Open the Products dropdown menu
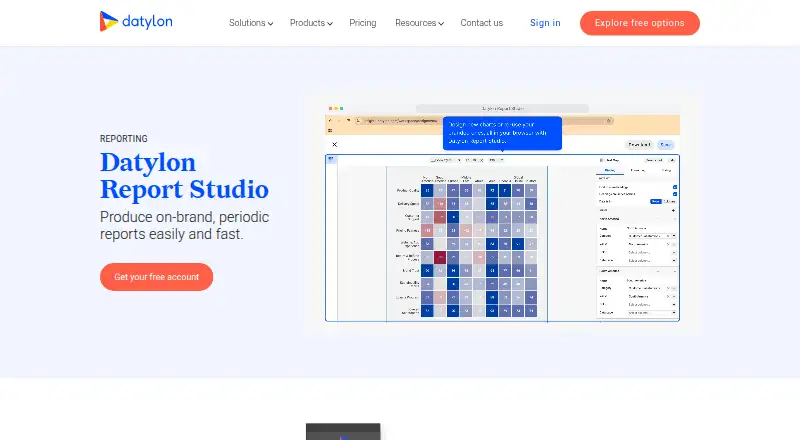Image resolution: width=800 pixels, height=440 pixels. click(x=311, y=23)
